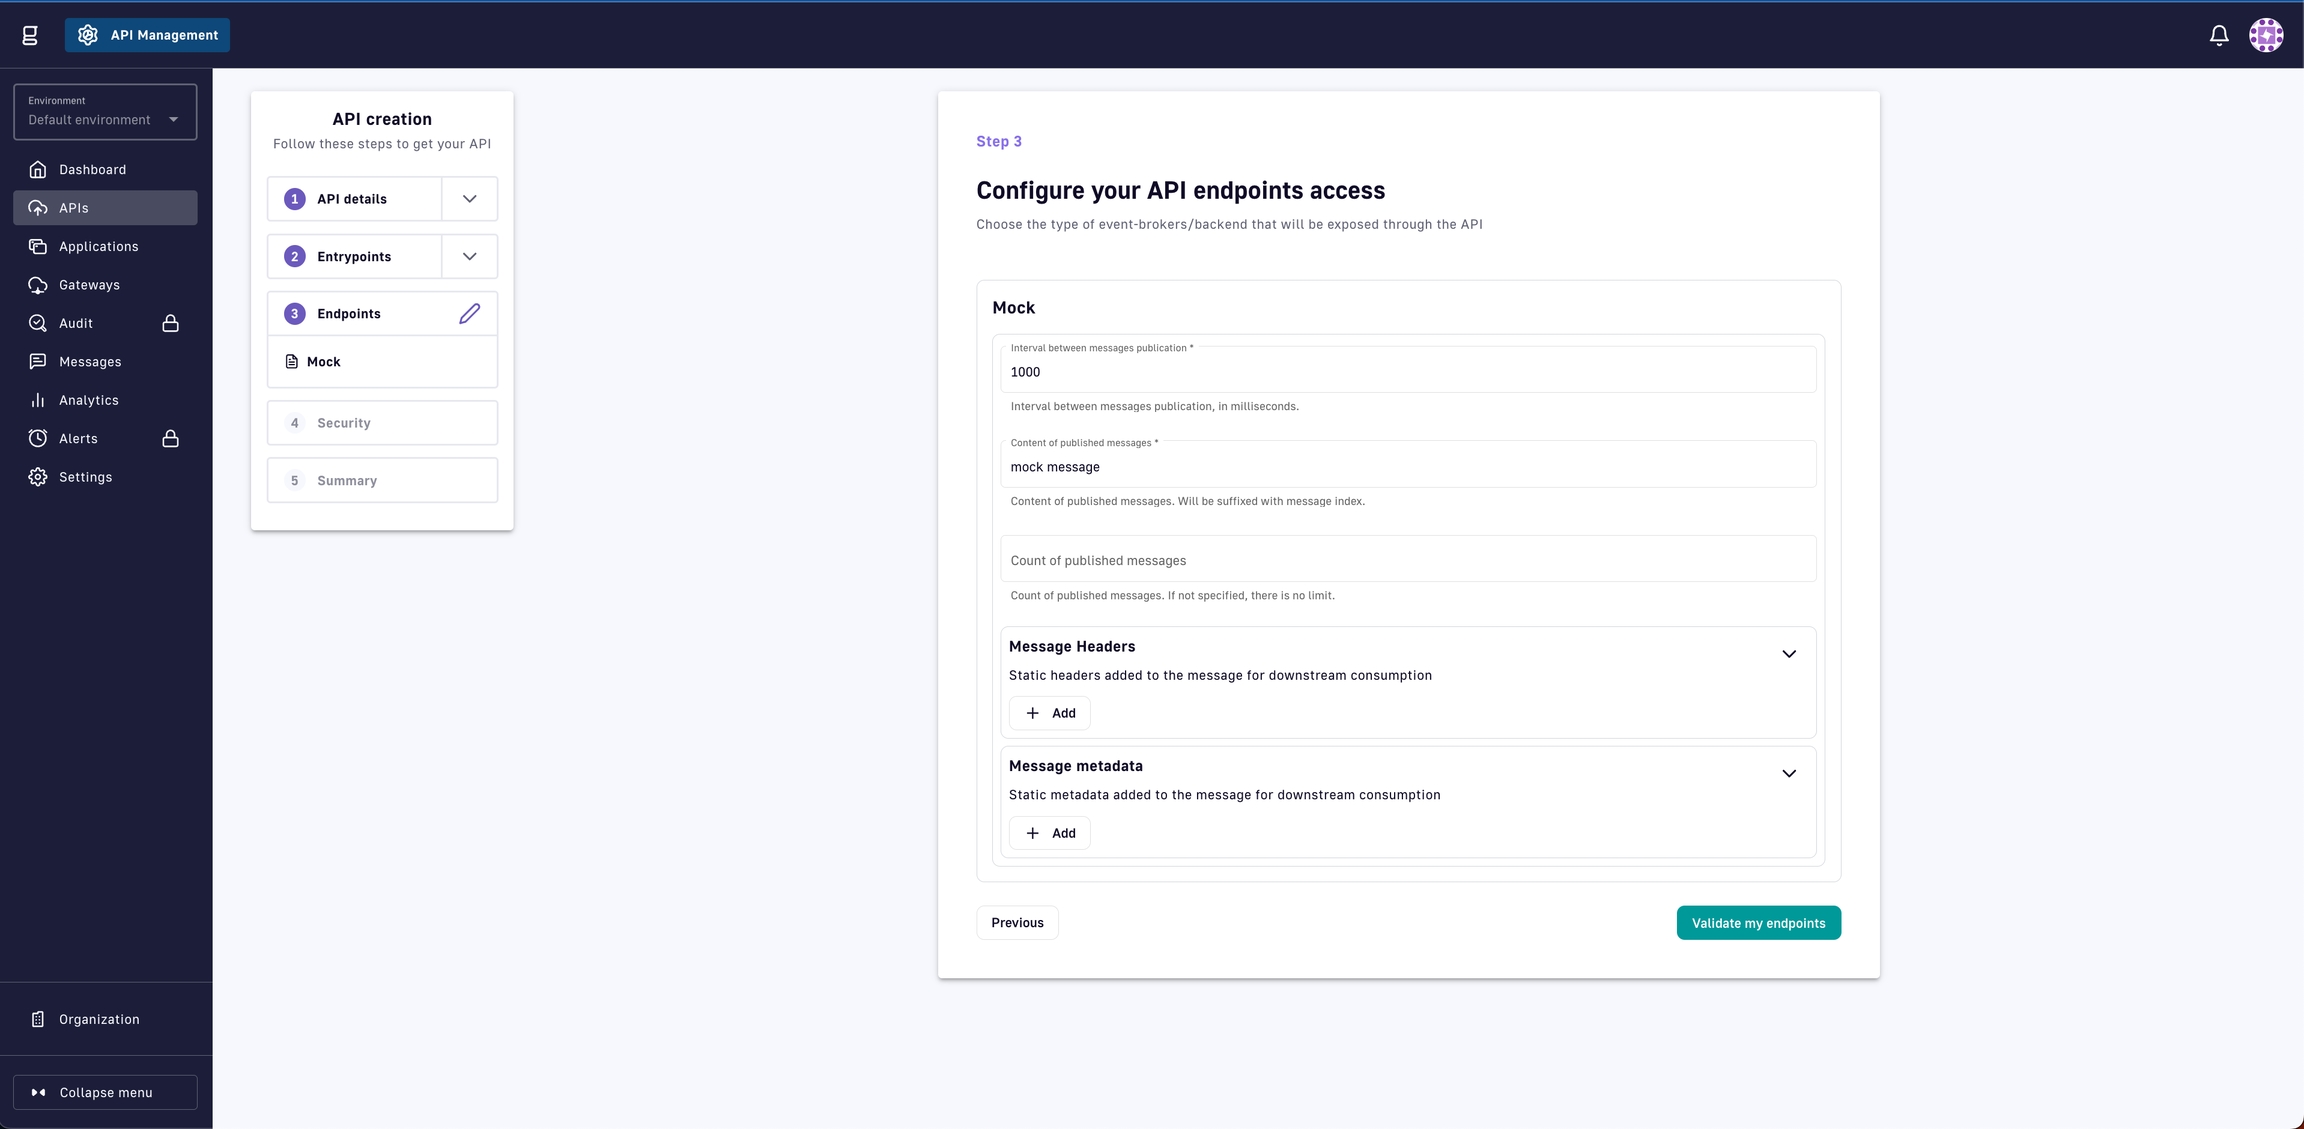Collapse the Message metadata section
The image size is (2304, 1129).
tap(1788, 774)
